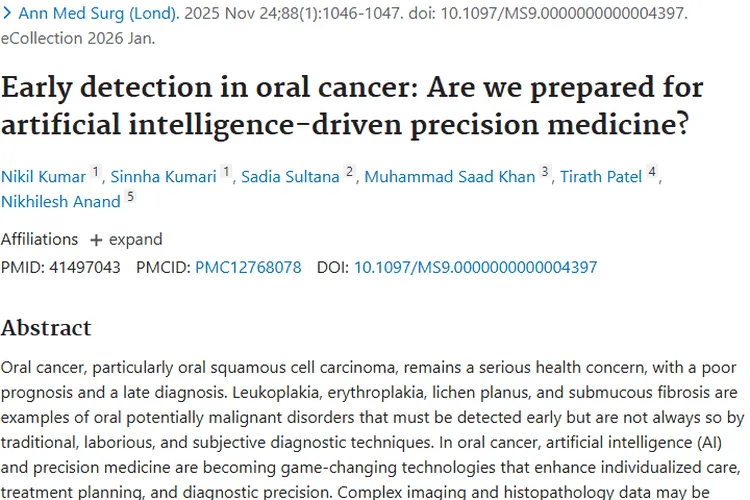The width and height of the screenshot is (750, 500).
Task: Expand the author affiliations
Action: pos(126,239)
